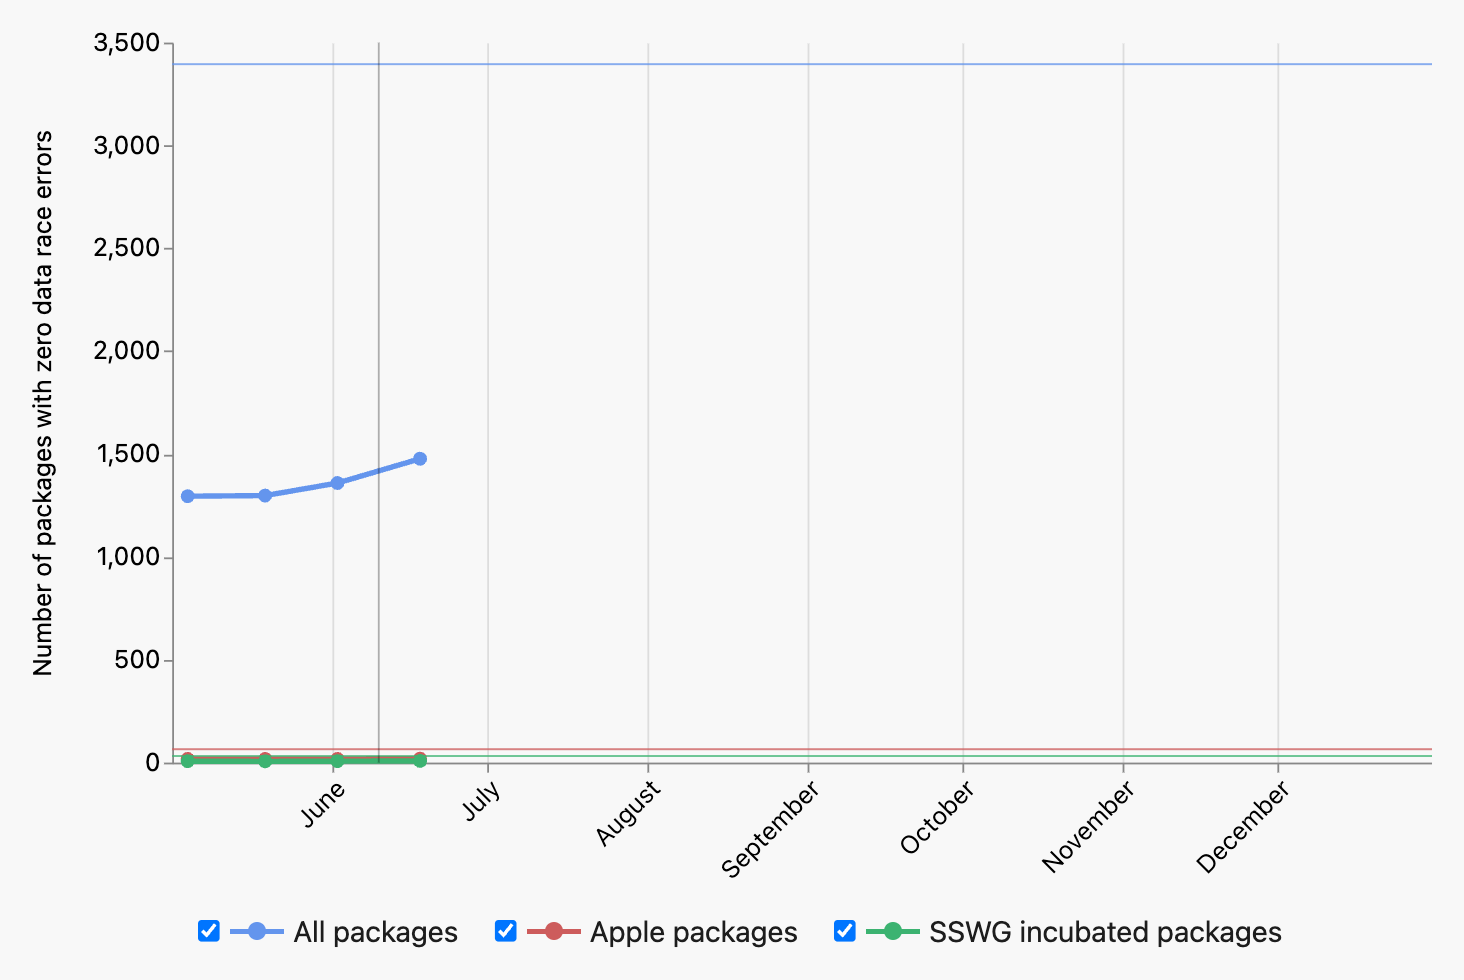Click the June axis label
Screen dimensions: 1464x980
tap(322, 803)
